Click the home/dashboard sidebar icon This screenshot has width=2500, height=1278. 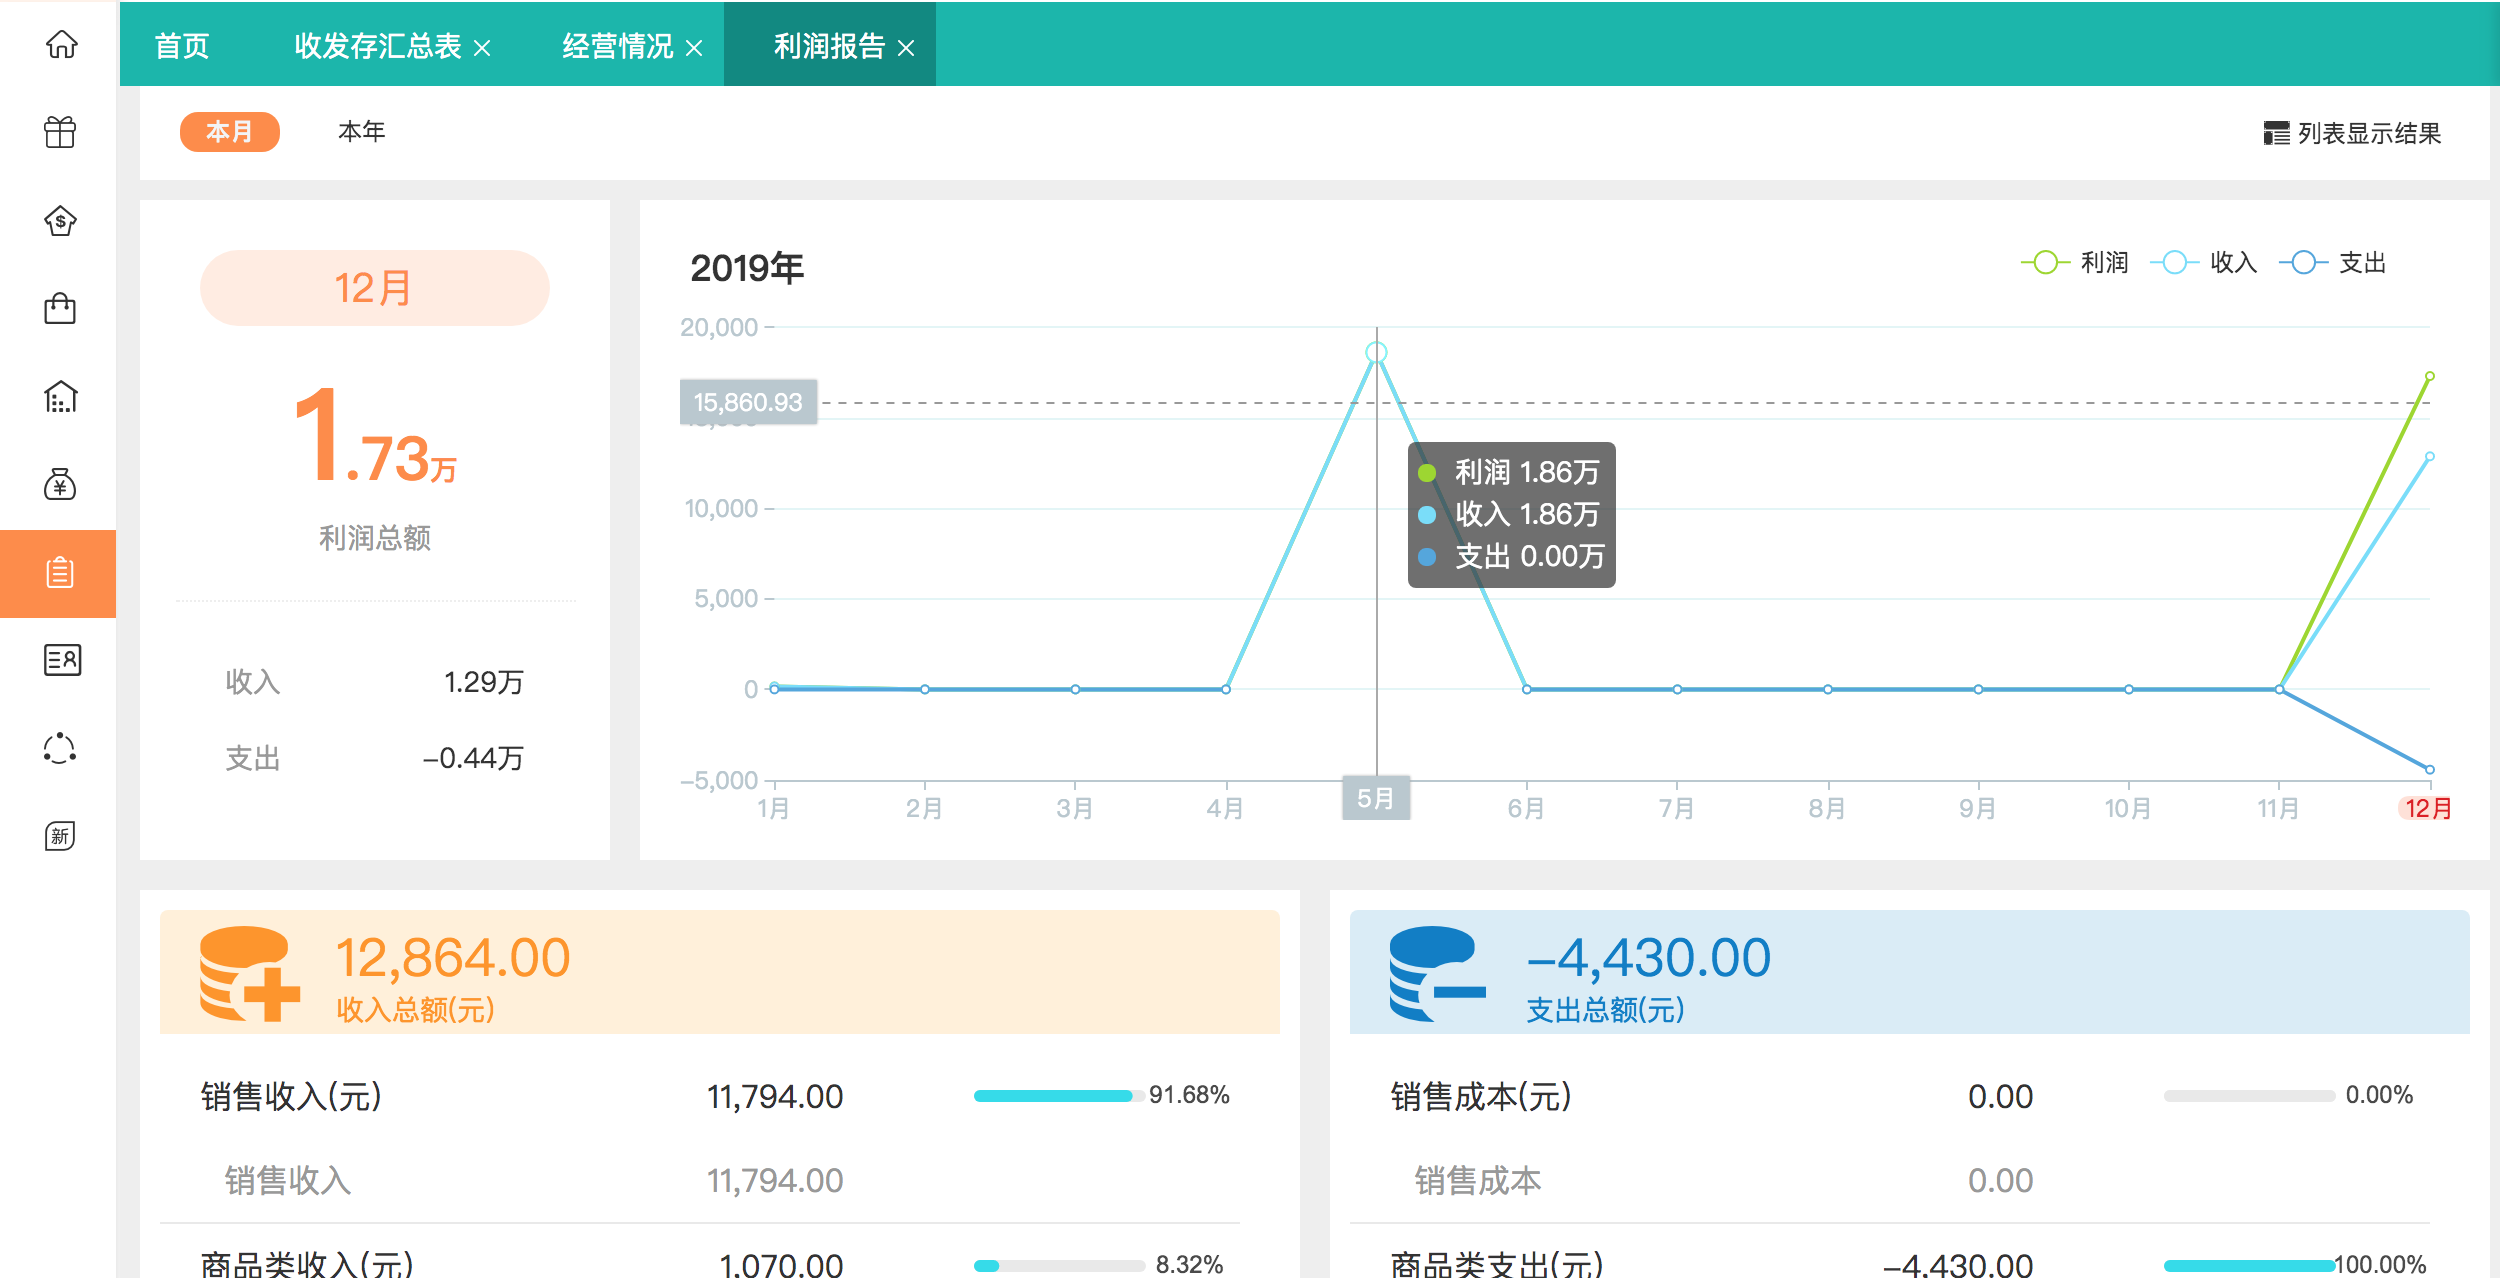pos(62,46)
